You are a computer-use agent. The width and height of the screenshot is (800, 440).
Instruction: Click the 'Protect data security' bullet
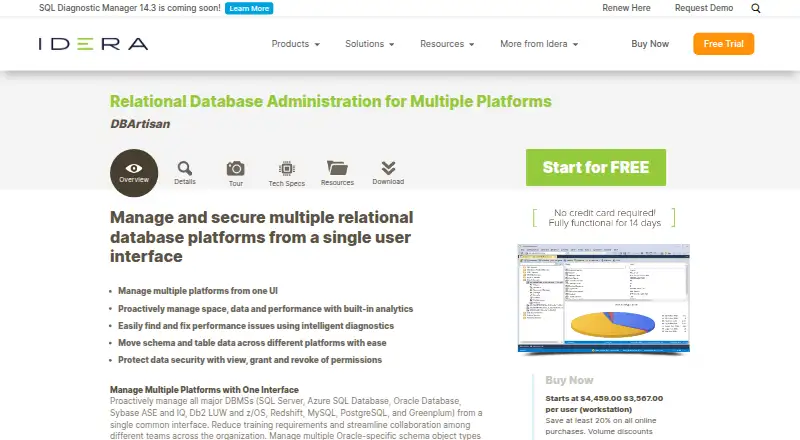[x=250, y=360]
